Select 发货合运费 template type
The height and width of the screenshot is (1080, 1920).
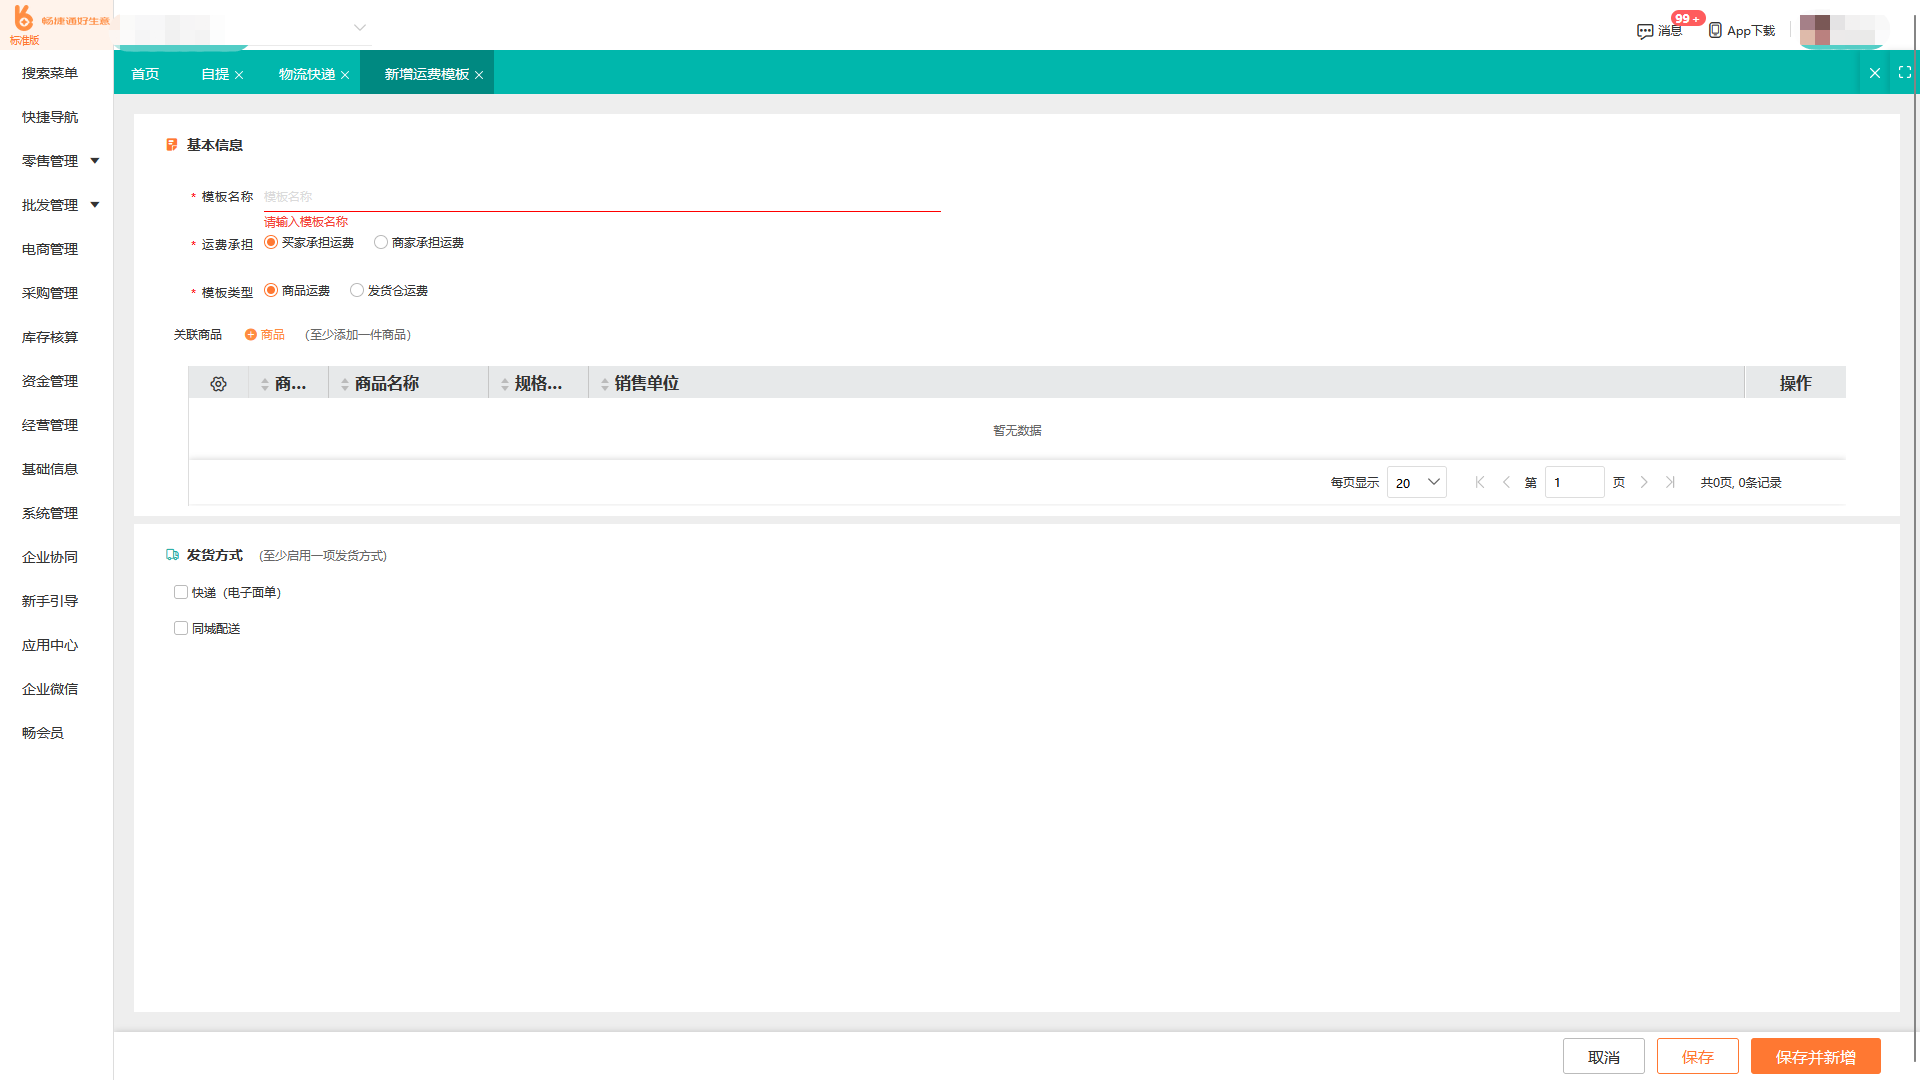[355, 290]
